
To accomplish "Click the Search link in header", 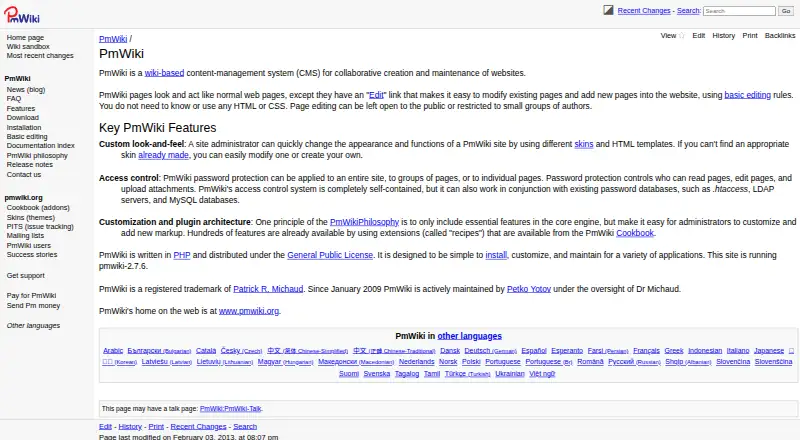I will tap(688, 11).
